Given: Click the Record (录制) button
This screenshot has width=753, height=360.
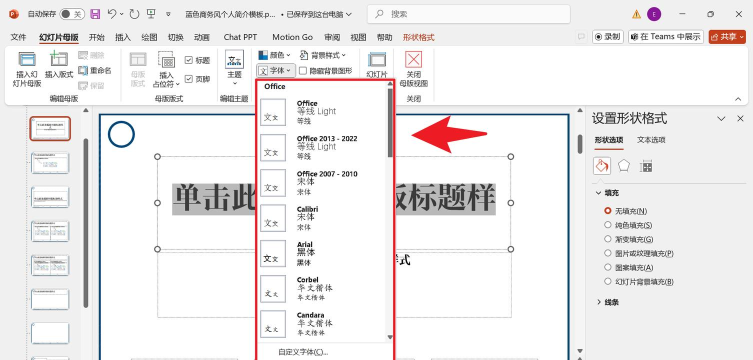Looking at the screenshot, I should click(608, 36).
